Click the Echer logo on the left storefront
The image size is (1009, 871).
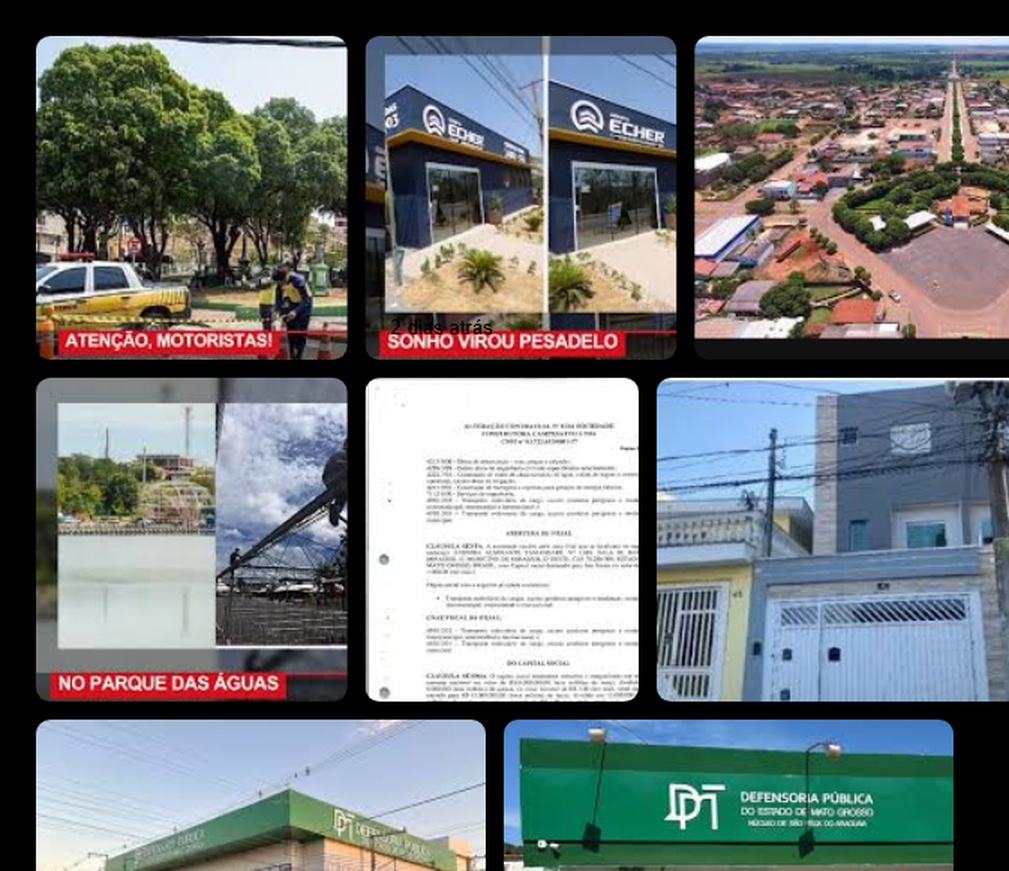coord(452,126)
